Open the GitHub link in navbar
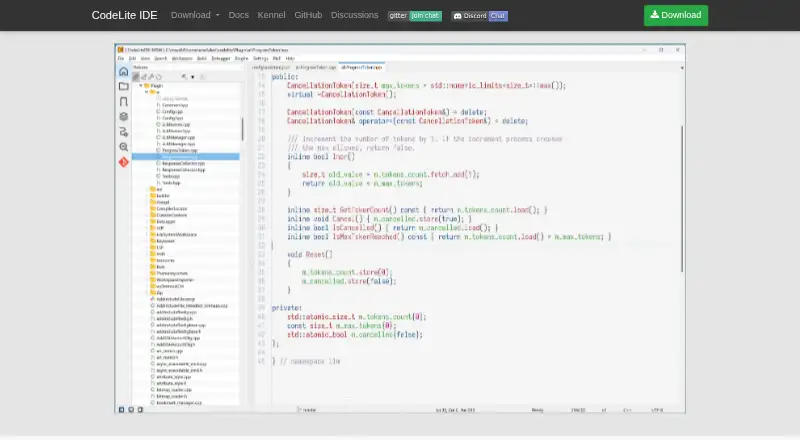 click(x=308, y=15)
